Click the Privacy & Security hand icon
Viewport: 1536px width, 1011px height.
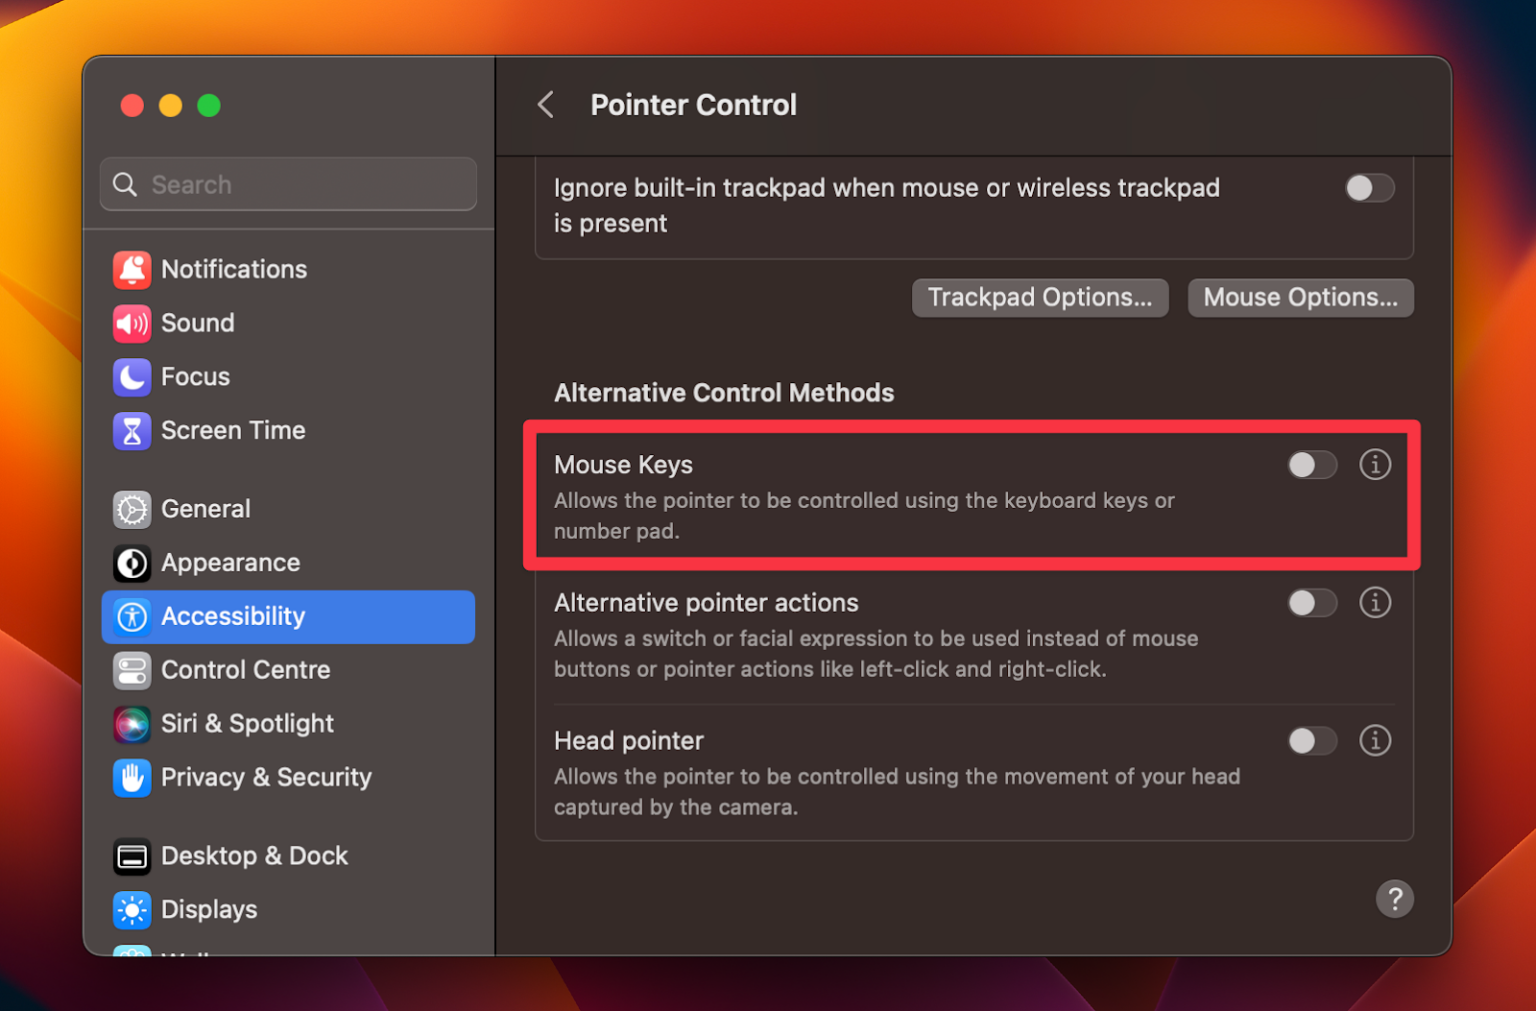[x=132, y=778]
